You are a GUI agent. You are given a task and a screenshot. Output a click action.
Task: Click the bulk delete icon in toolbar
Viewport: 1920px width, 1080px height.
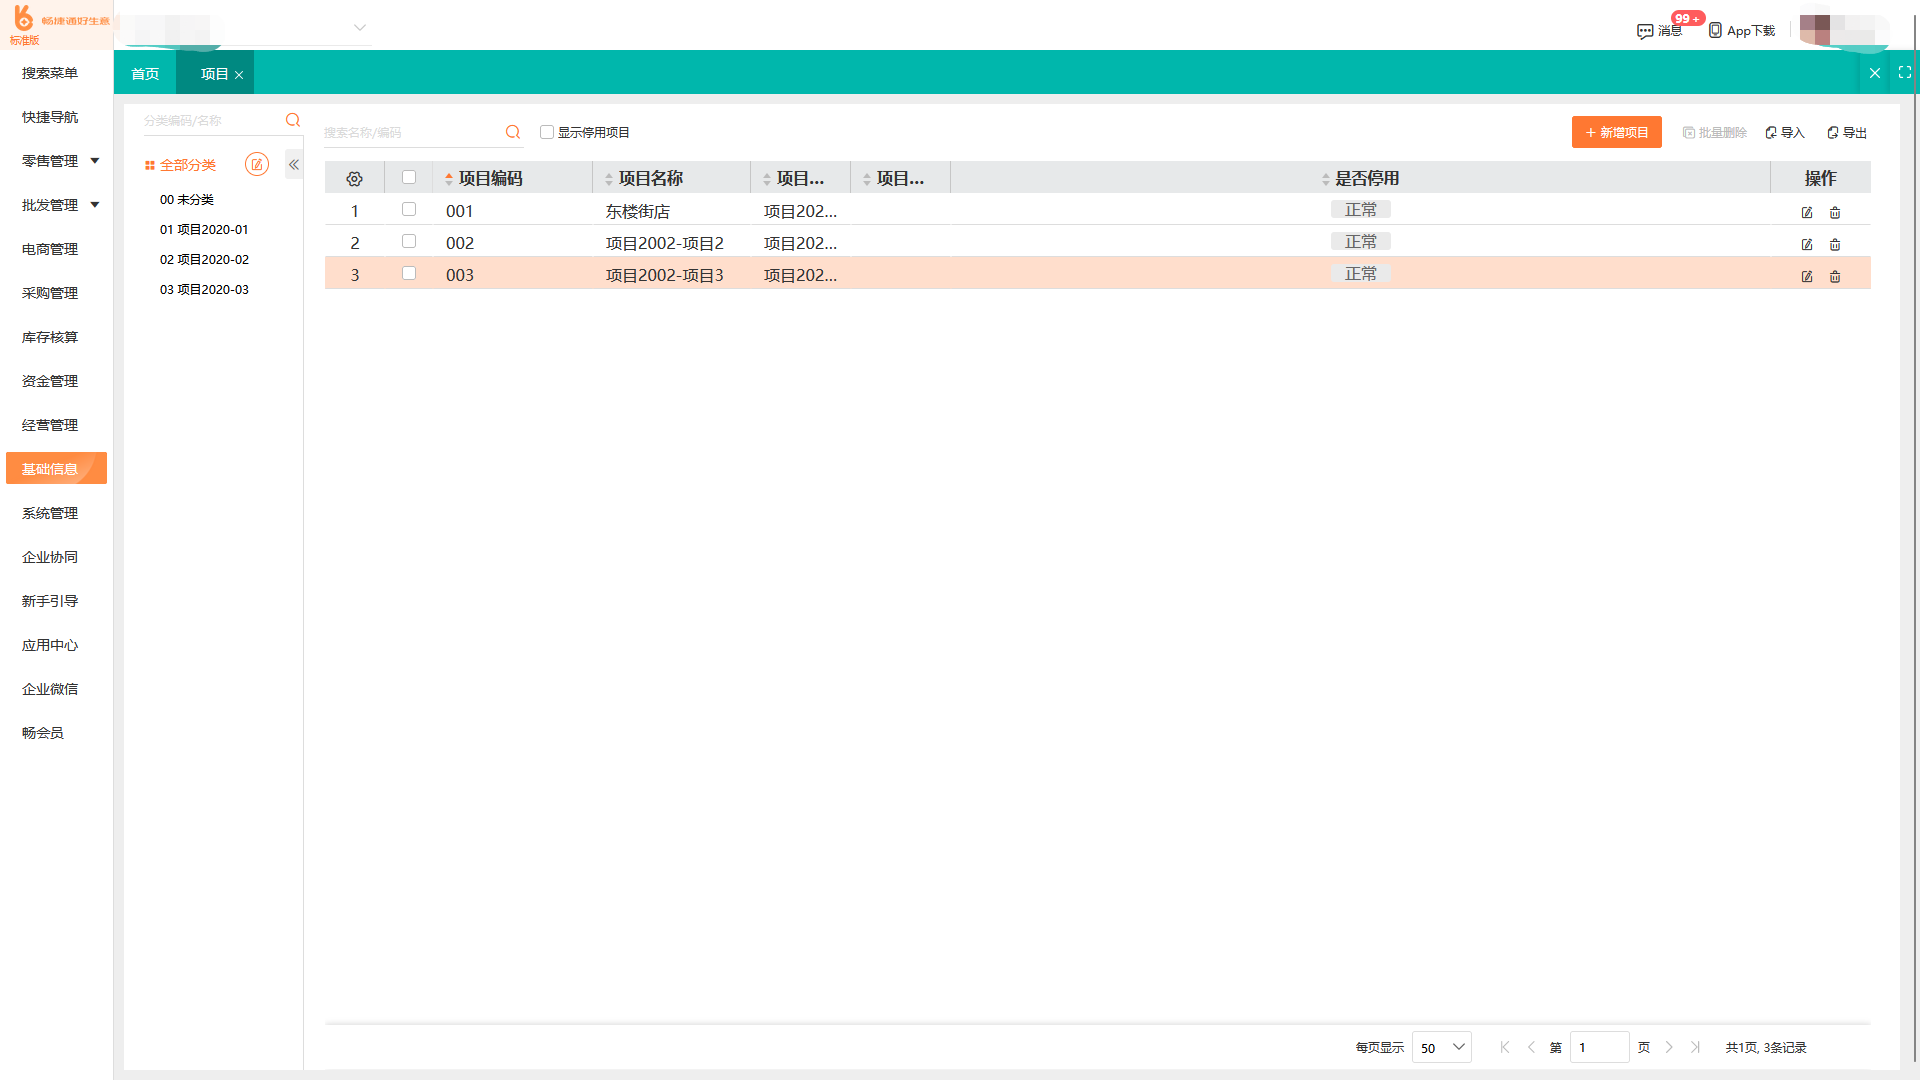(x=1713, y=132)
